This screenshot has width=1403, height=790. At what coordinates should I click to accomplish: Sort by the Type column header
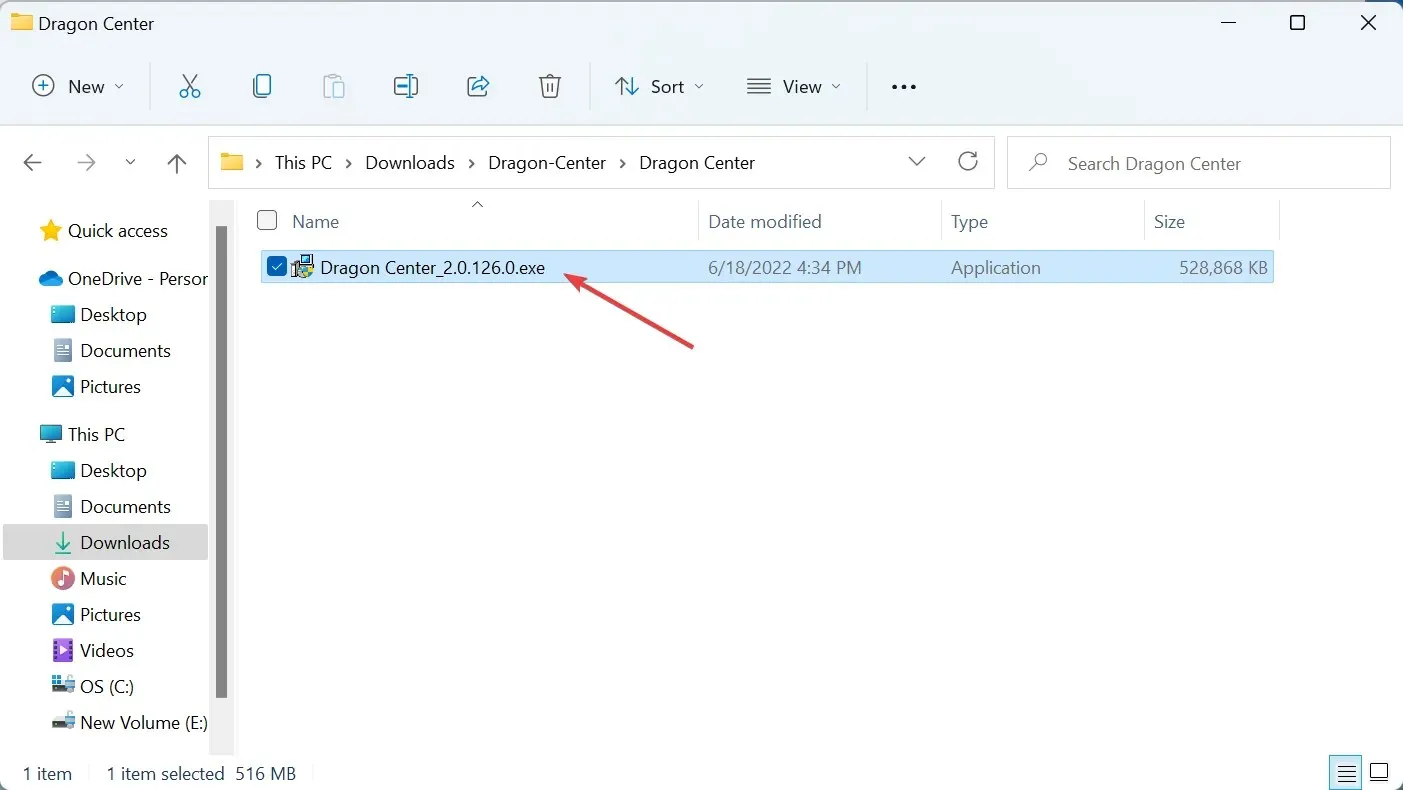click(969, 221)
